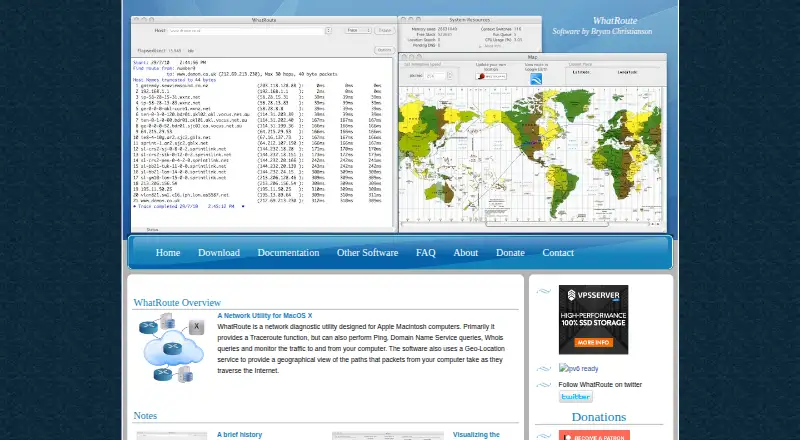
Task: Open the 'Visualizing the' article link
Action: (x=476, y=435)
